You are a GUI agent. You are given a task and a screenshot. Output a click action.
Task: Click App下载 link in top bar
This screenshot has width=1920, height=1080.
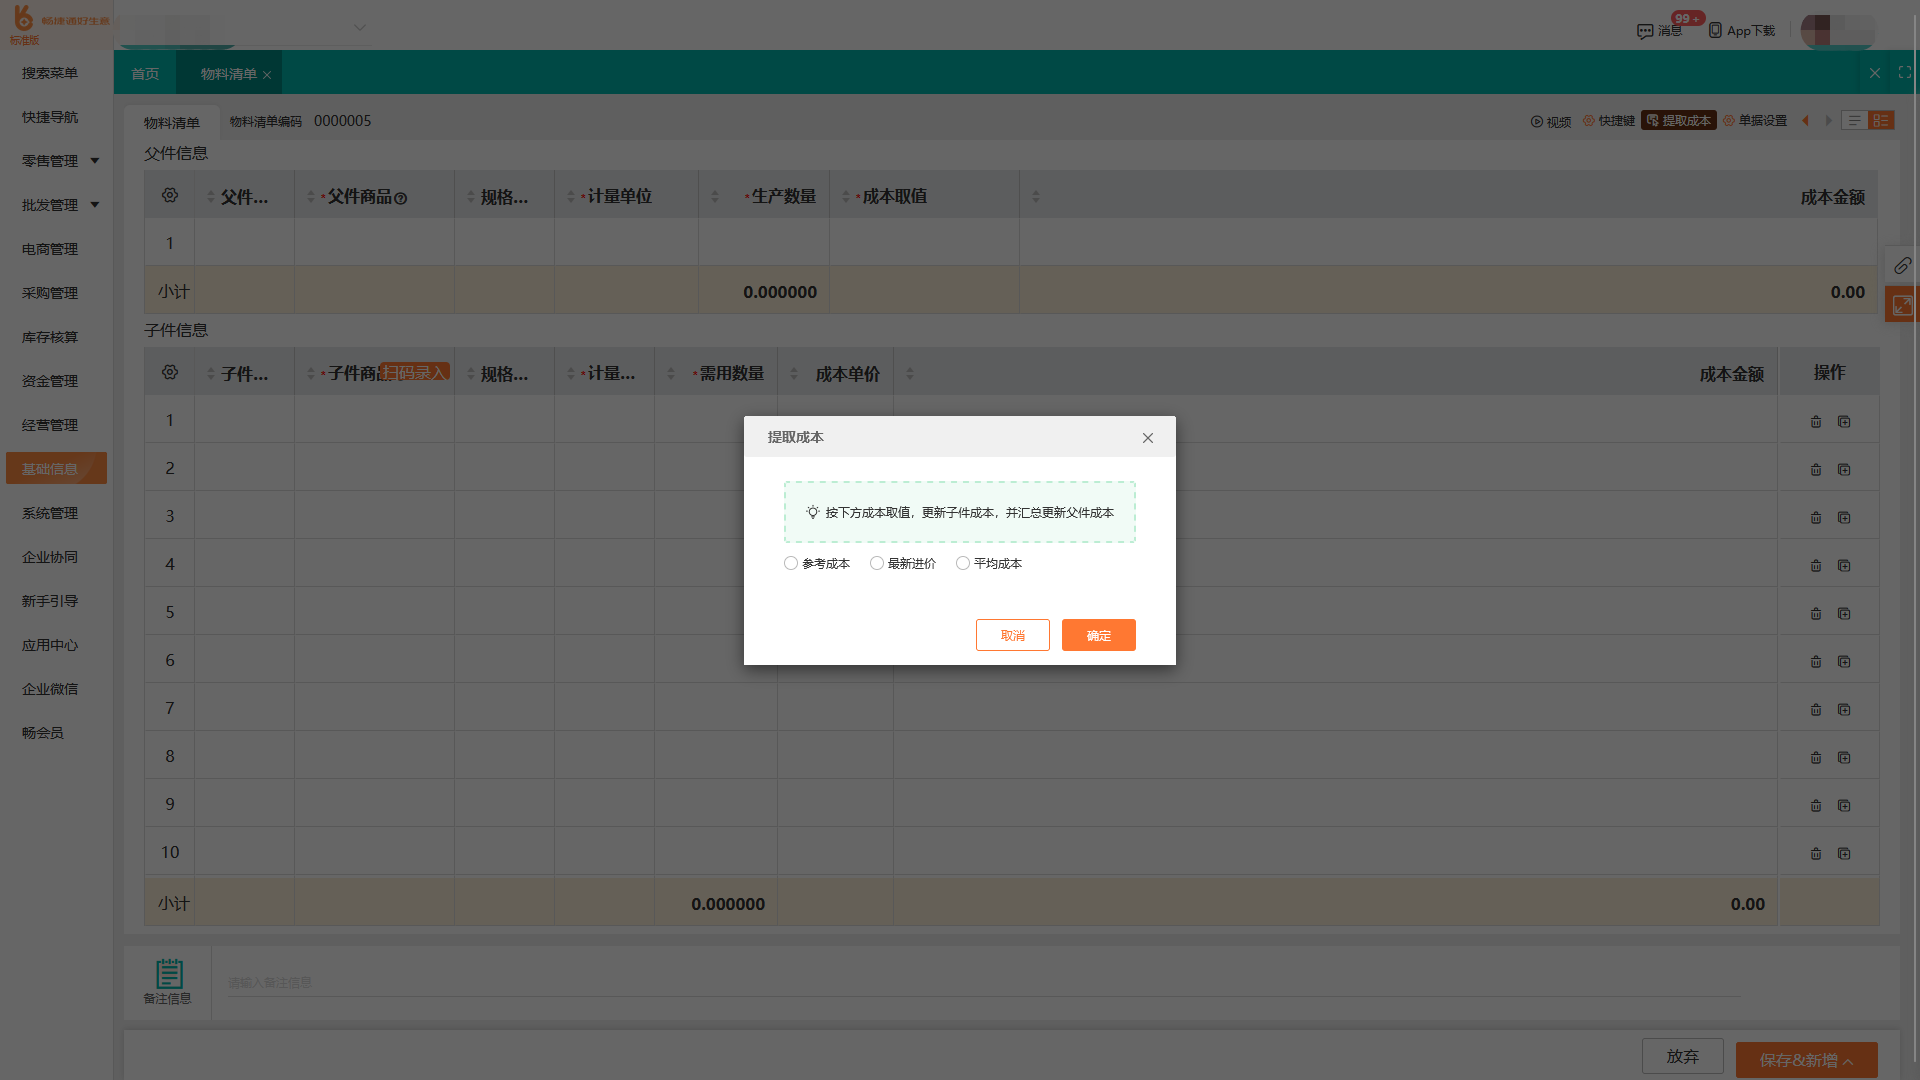coord(1741,29)
